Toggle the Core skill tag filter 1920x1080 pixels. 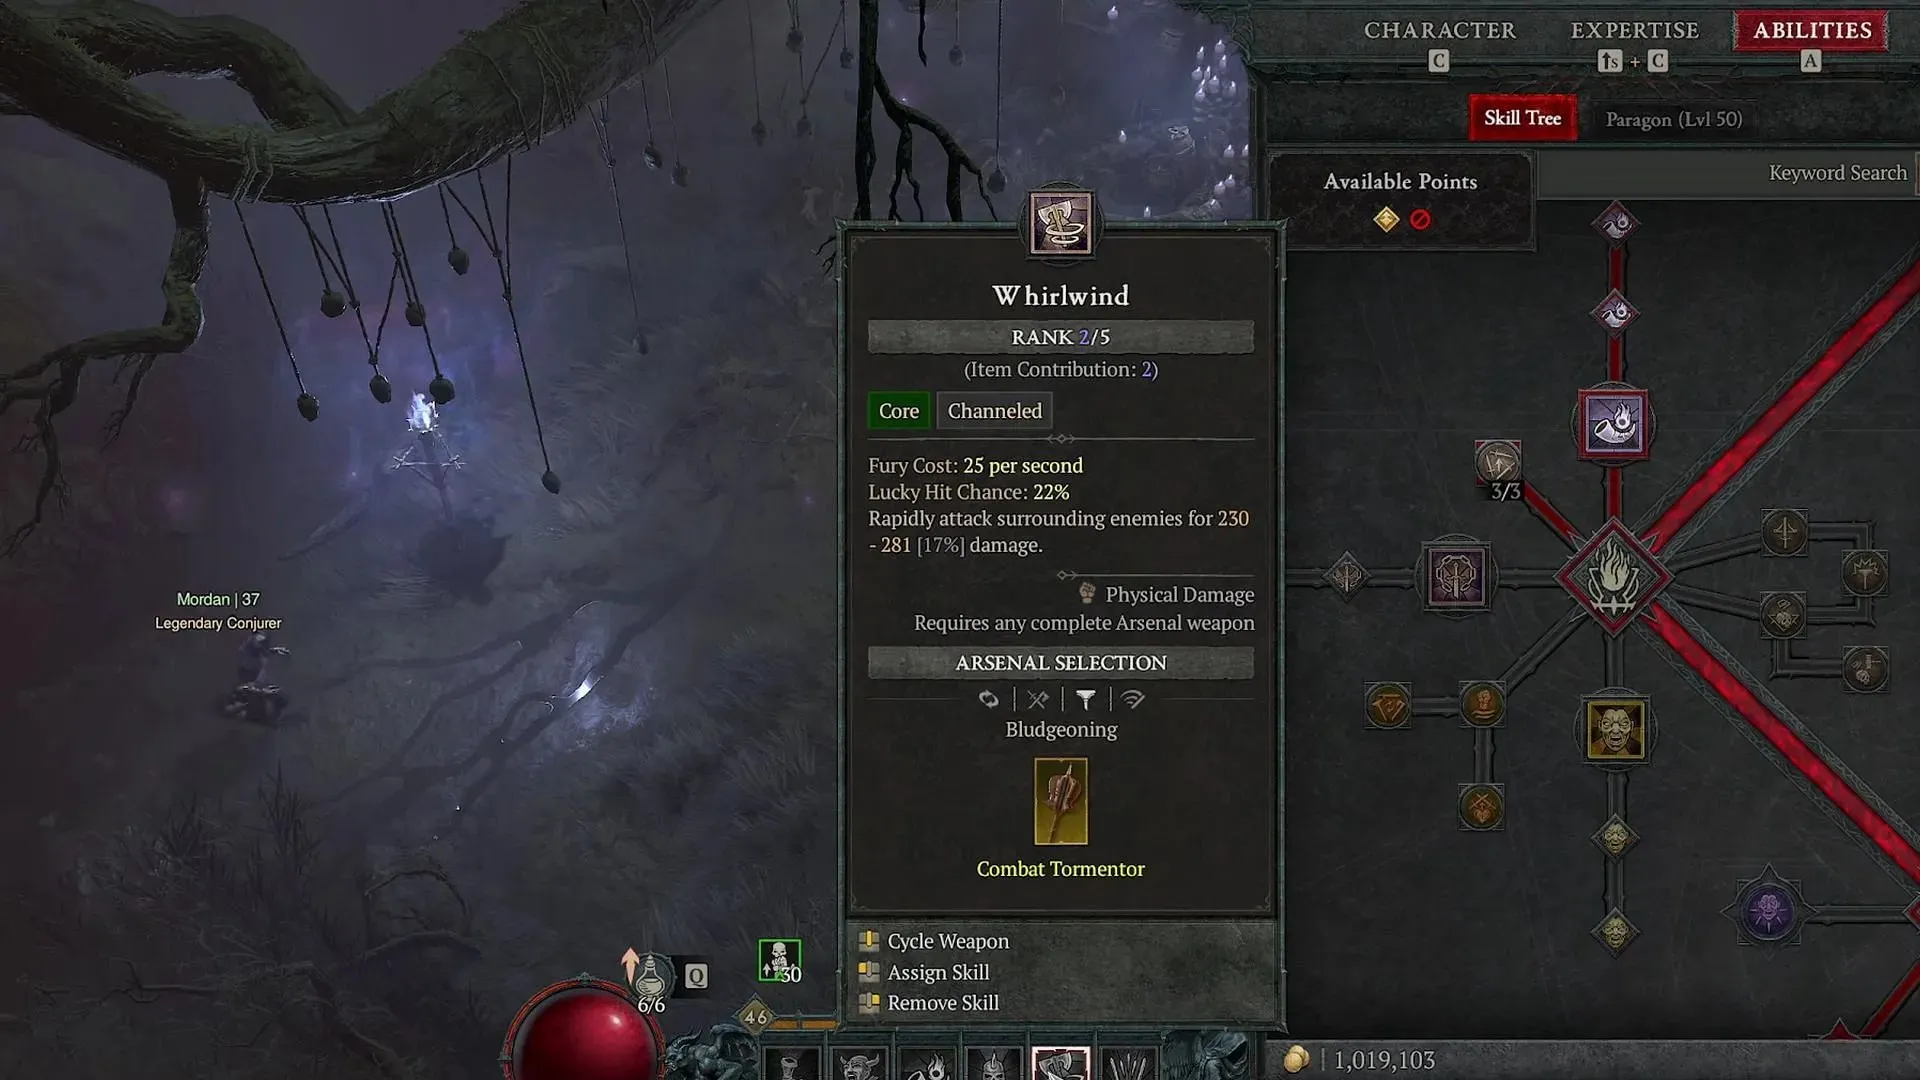[x=899, y=410]
